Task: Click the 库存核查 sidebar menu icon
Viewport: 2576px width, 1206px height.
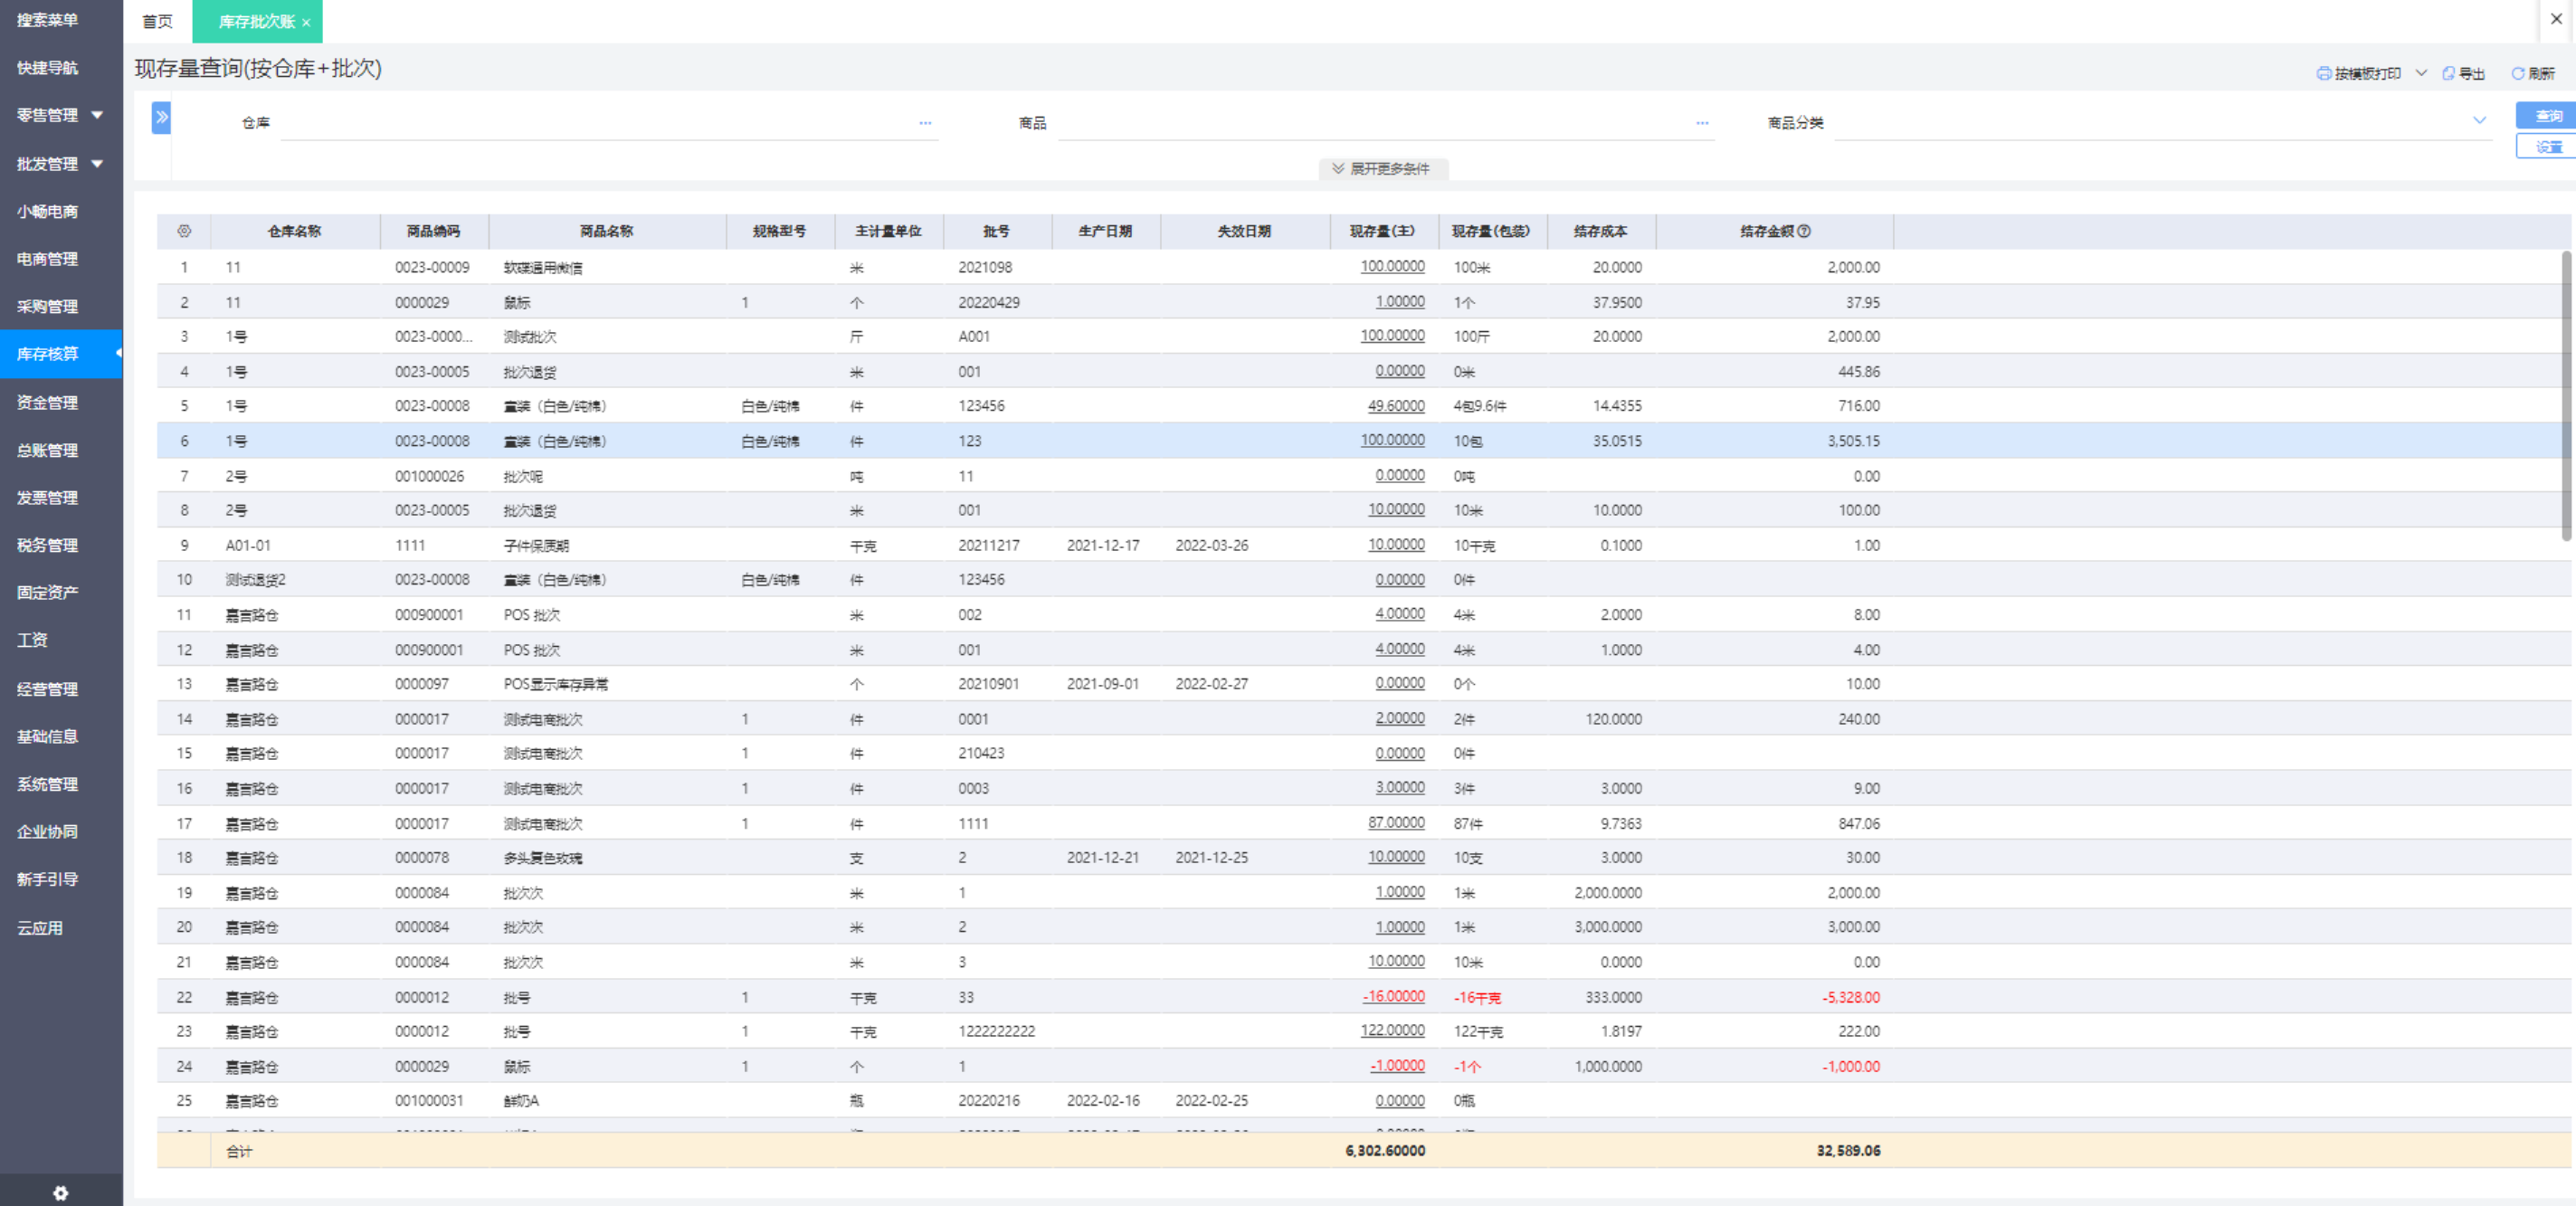Action: (66, 353)
